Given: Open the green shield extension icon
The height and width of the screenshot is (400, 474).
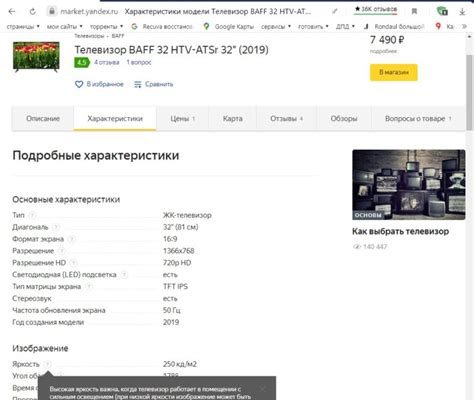Looking at the screenshot, I should pos(442,11).
